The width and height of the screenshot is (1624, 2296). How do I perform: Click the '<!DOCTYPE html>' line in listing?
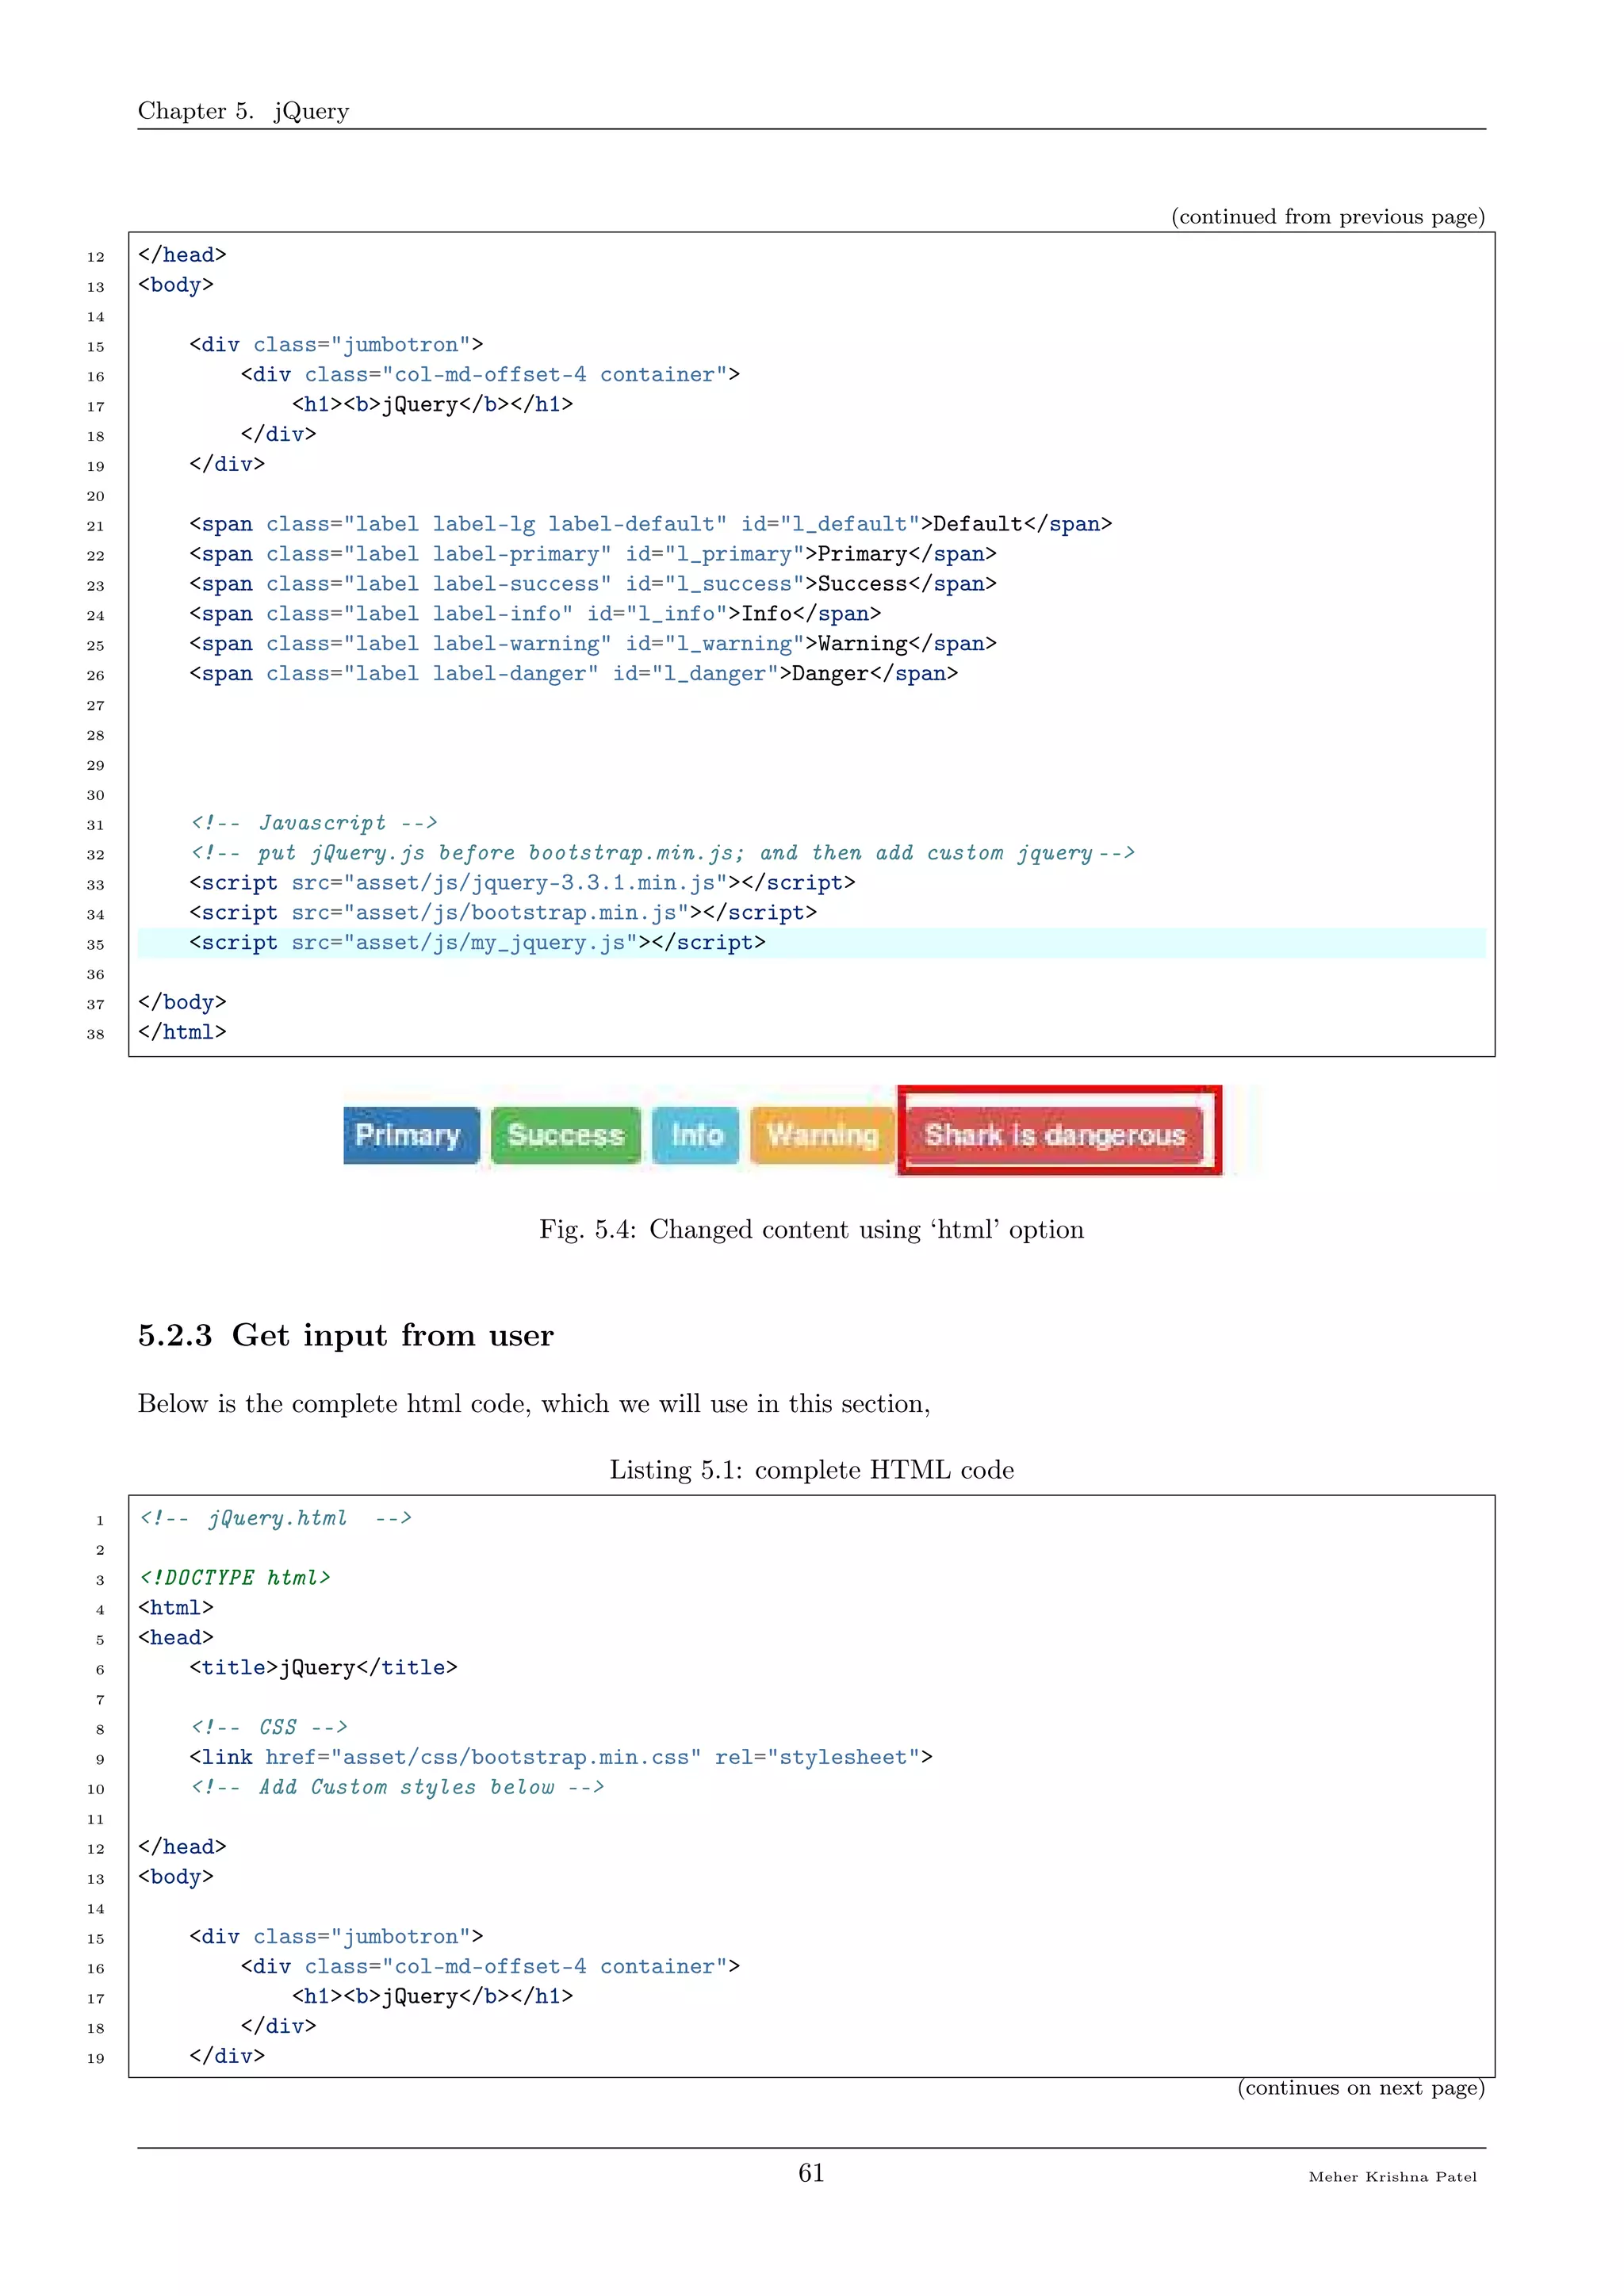(235, 1578)
